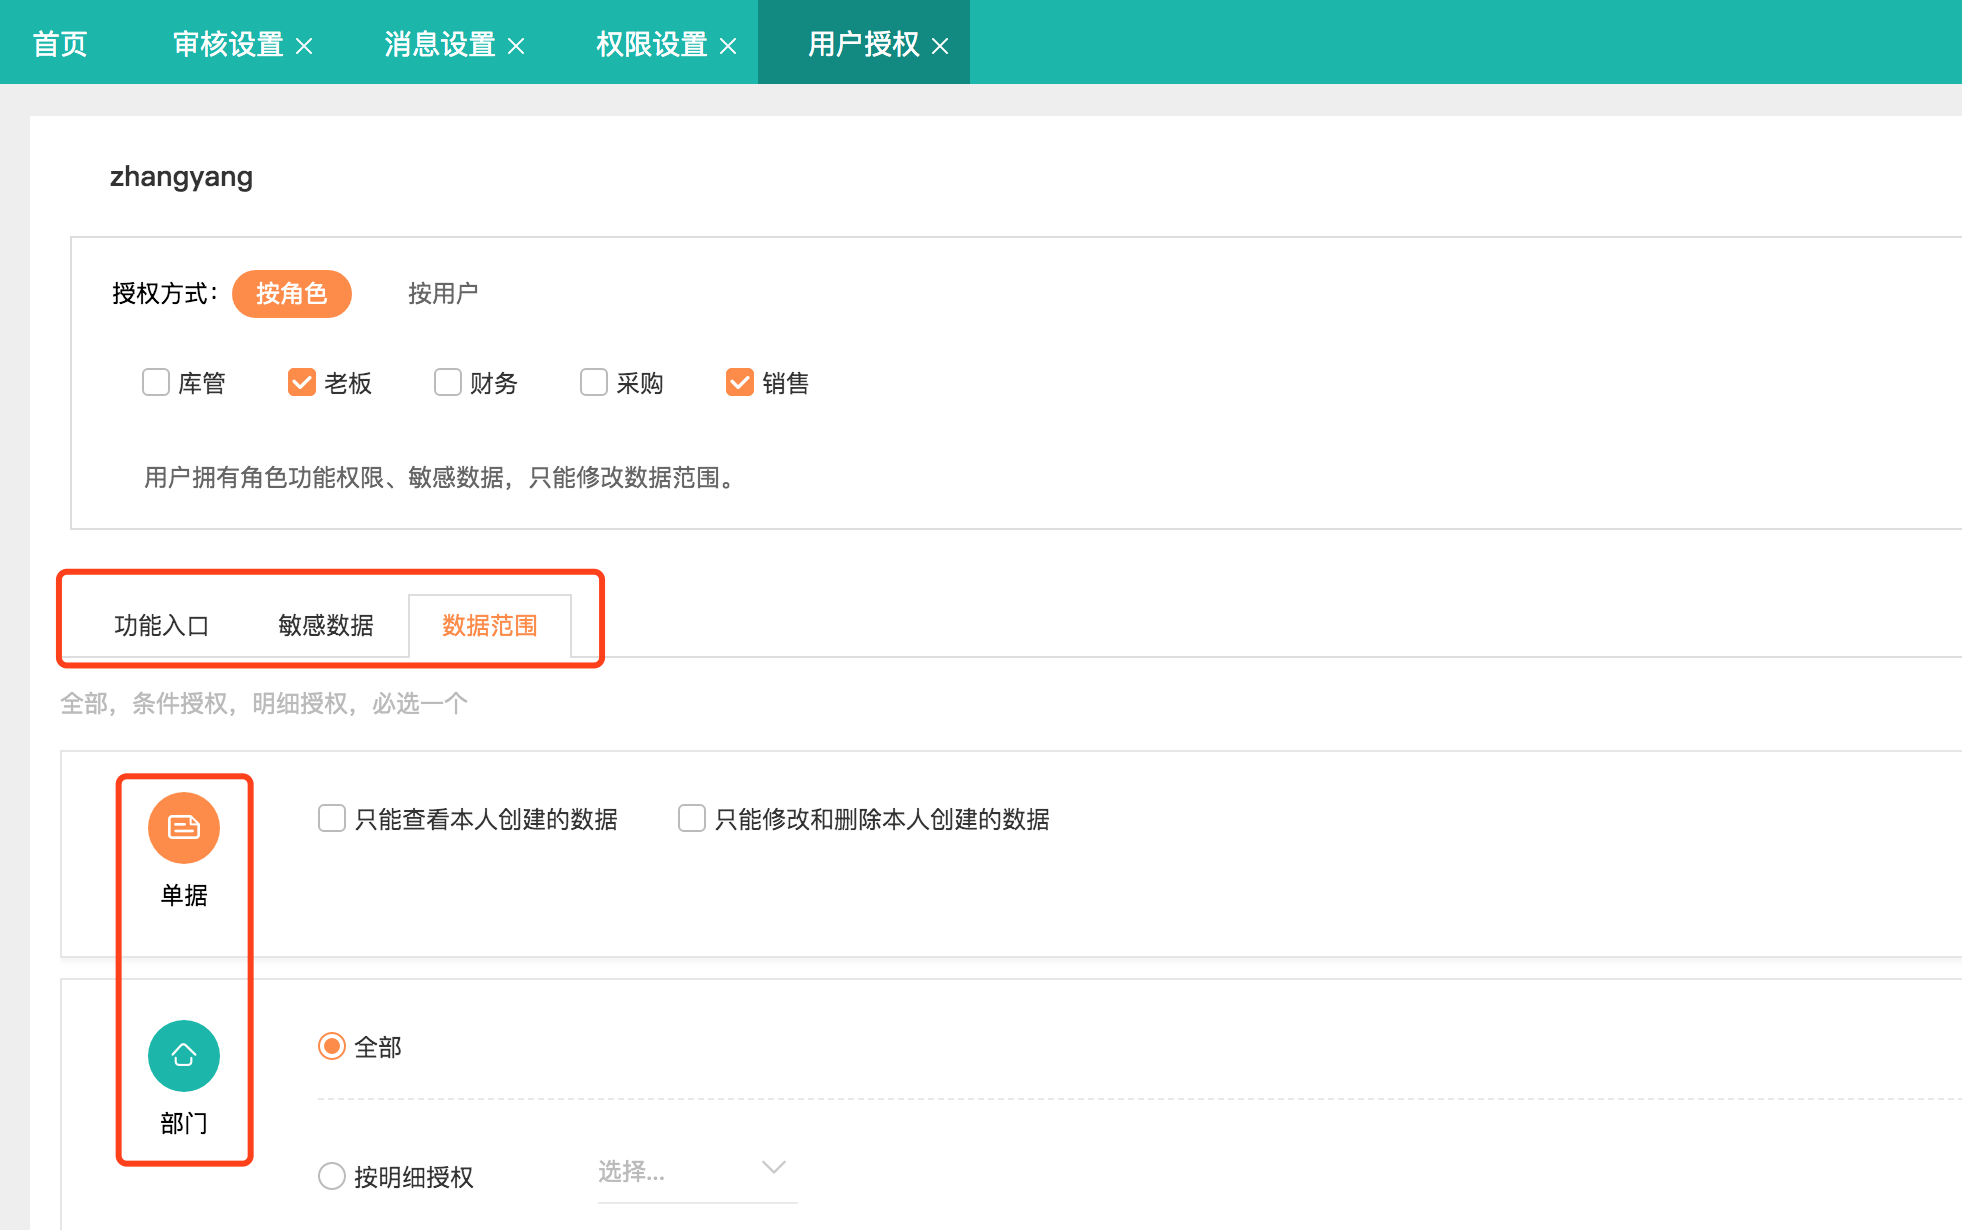Click the 数据范围 tab
Image resolution: width=1962 pixels, height=1230 pixels.
point(490,624)
